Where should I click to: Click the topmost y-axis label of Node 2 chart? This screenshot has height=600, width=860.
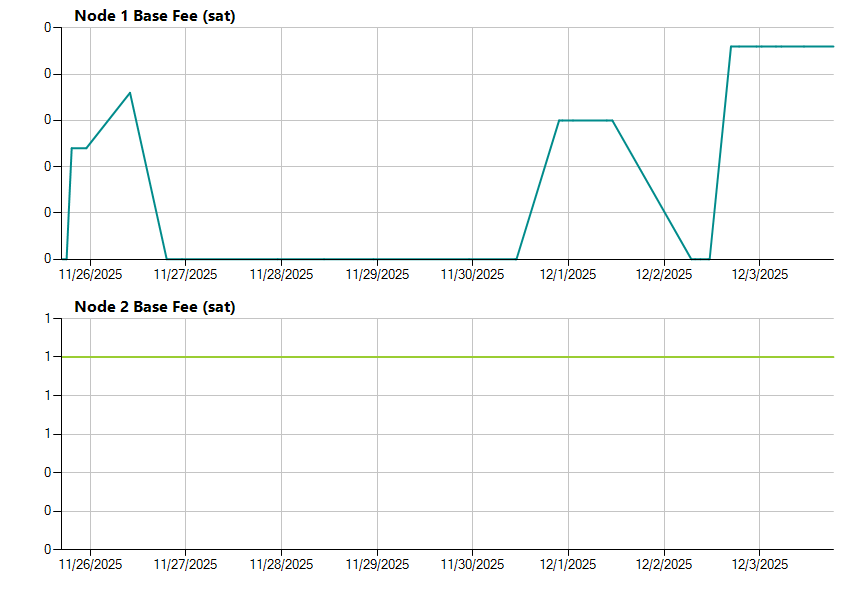[46, 319]
